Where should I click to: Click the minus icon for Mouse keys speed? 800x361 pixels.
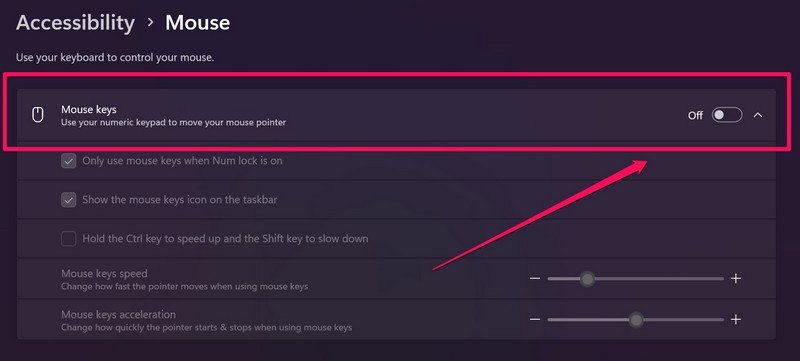535,278
